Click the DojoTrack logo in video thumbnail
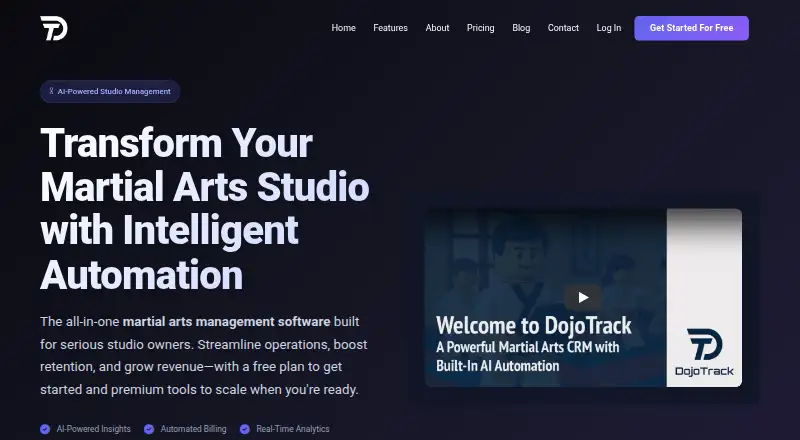Viewport: 800px width, 440px height. pyautogui.click(x=704, y=352)
